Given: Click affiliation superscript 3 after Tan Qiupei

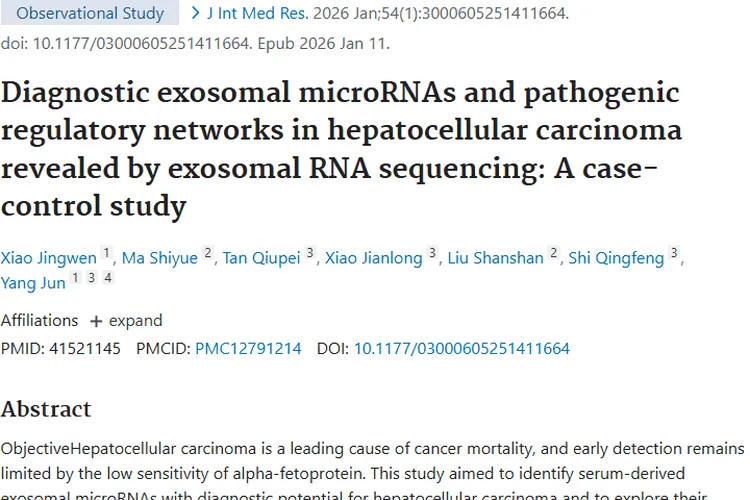Looking at the screenshot, I should point(310,252).
